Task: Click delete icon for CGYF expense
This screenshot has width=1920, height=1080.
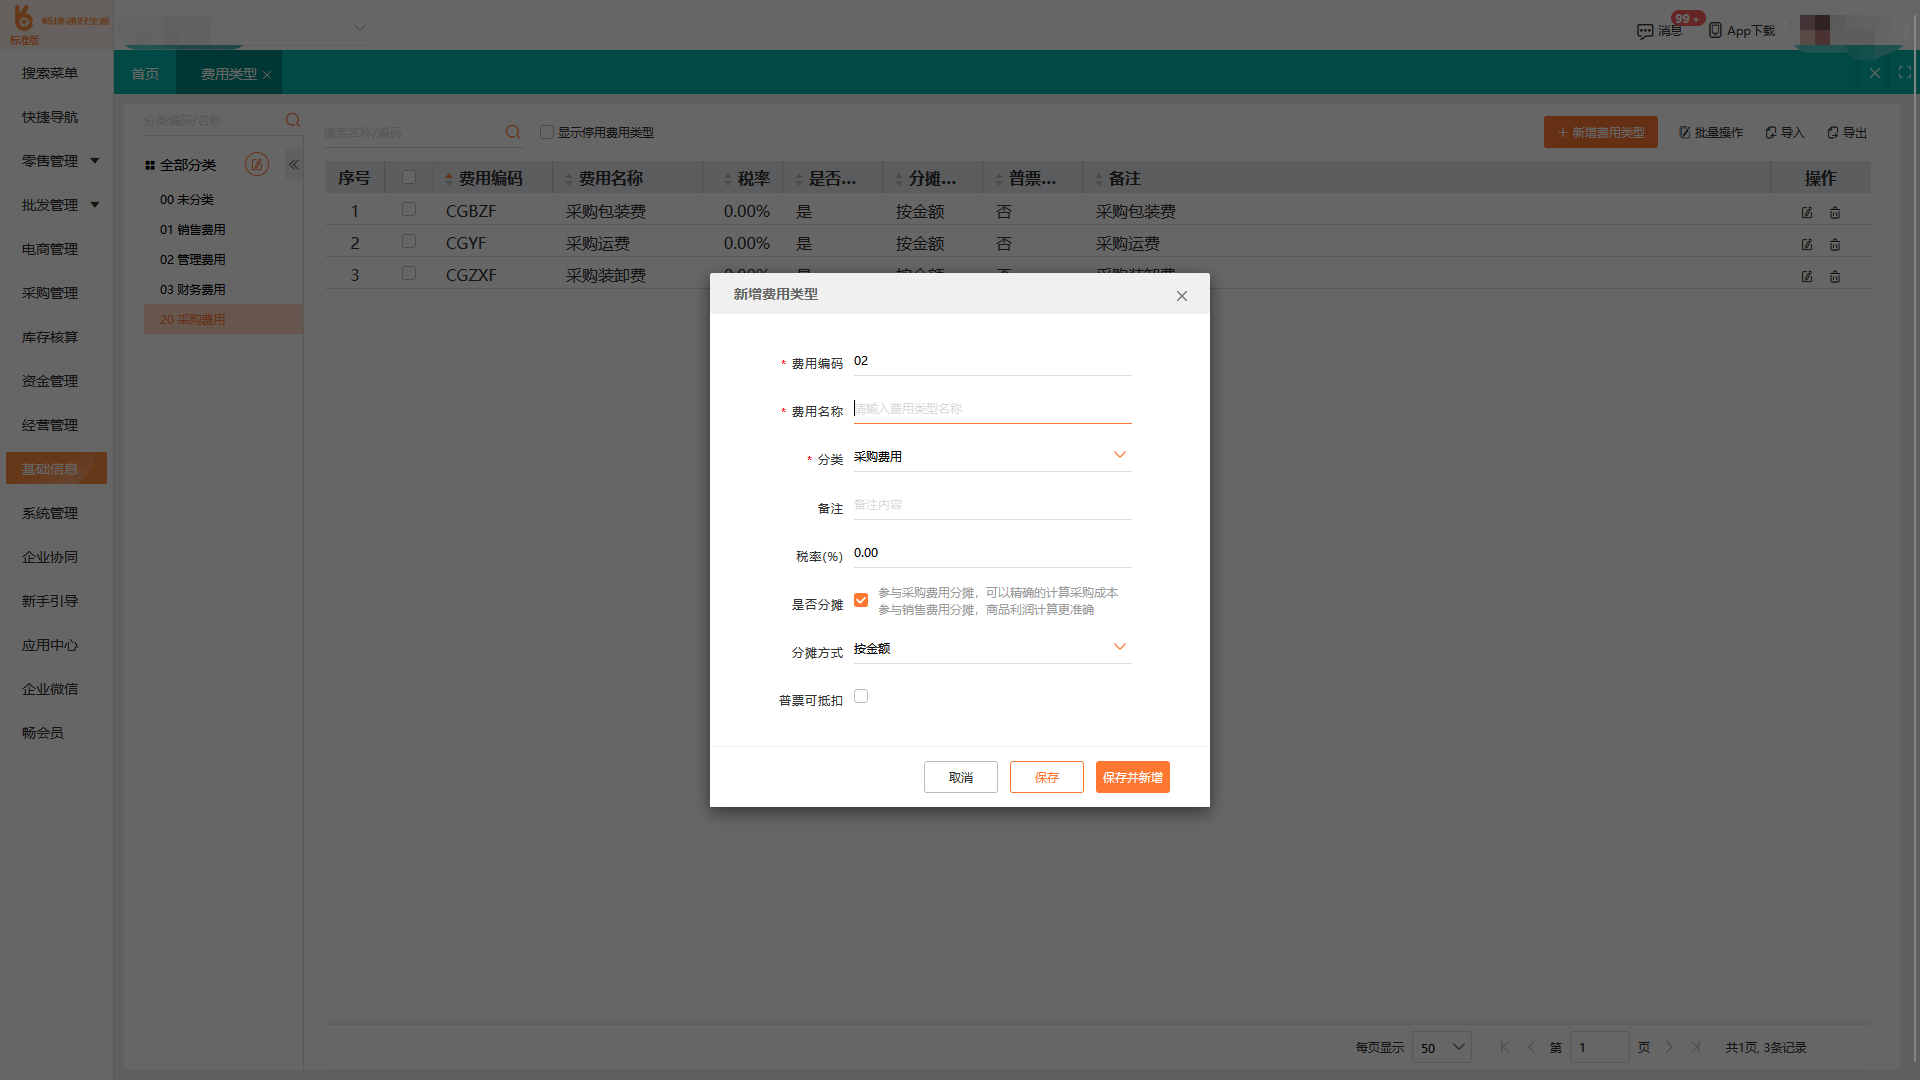Action: (x=1834, y=243)
